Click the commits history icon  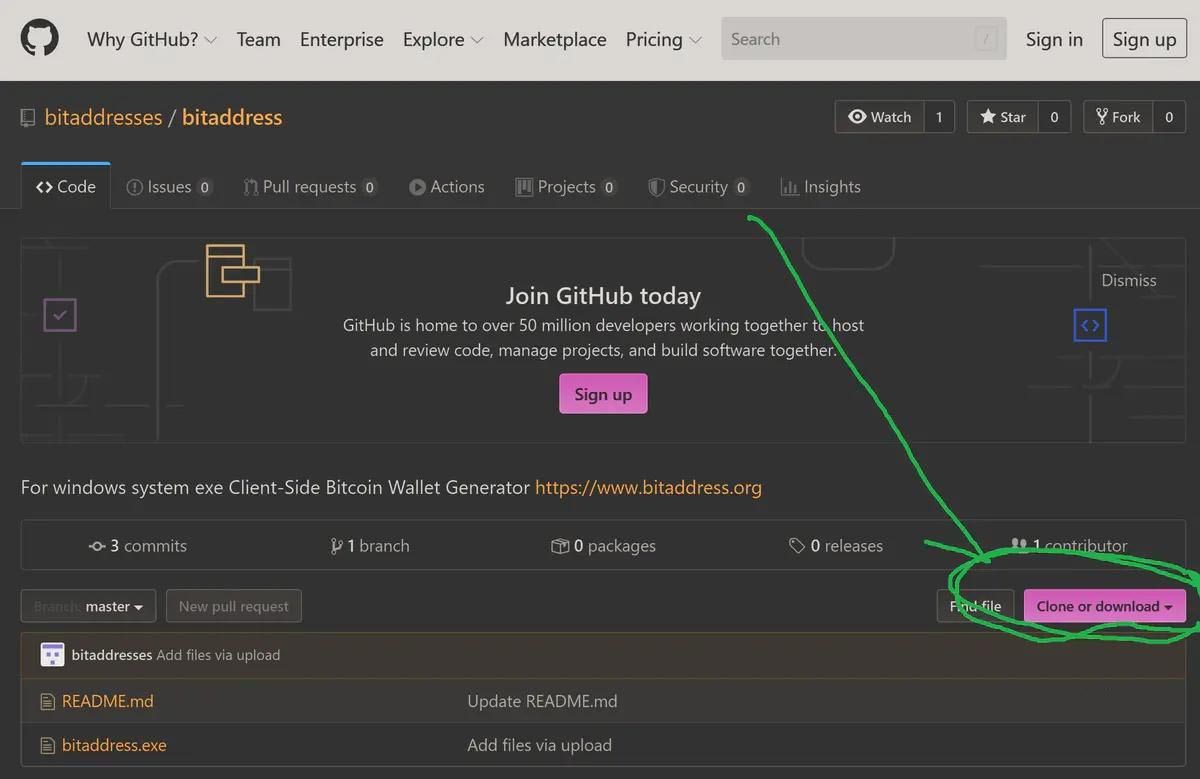97,546
